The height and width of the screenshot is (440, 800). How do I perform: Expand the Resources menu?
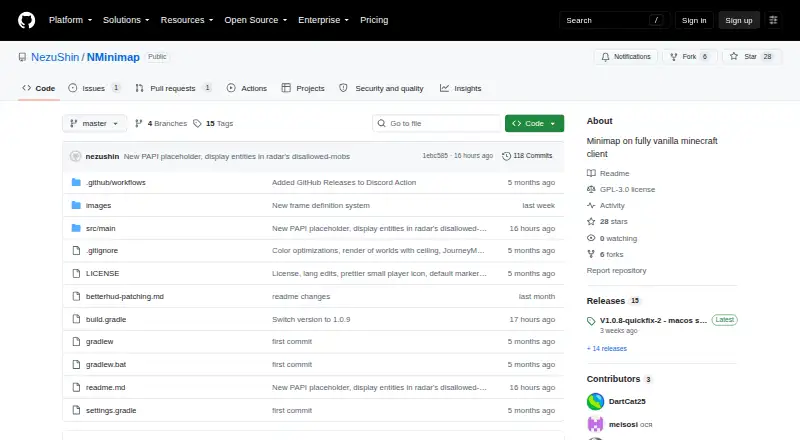pyautogui.click(x=187, y=20)
